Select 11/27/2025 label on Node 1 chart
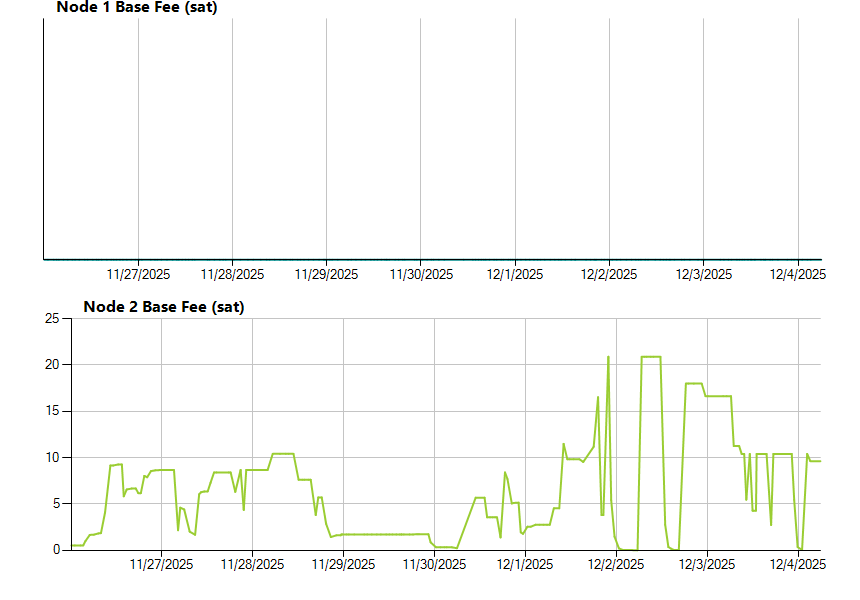Image resolution: width=860 pixels, height=600 pixels. coord(138,274)
